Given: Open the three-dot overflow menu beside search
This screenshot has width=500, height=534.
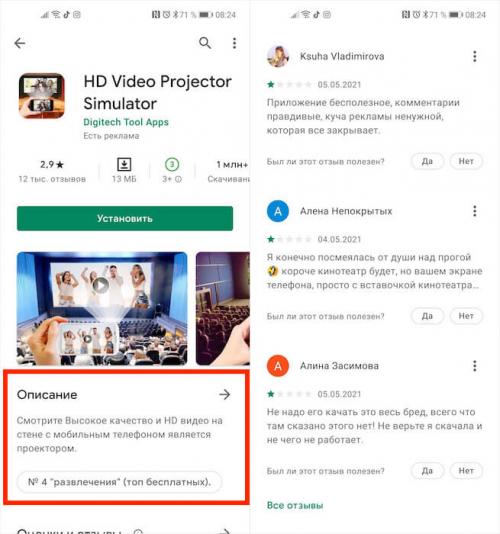Looking at the screenshot, I should (x=234, y=43).
